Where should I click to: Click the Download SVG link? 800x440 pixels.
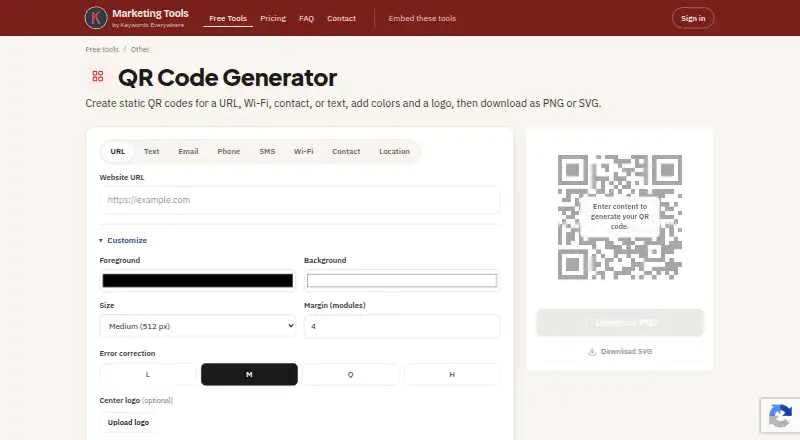click(x=620, y=352)
